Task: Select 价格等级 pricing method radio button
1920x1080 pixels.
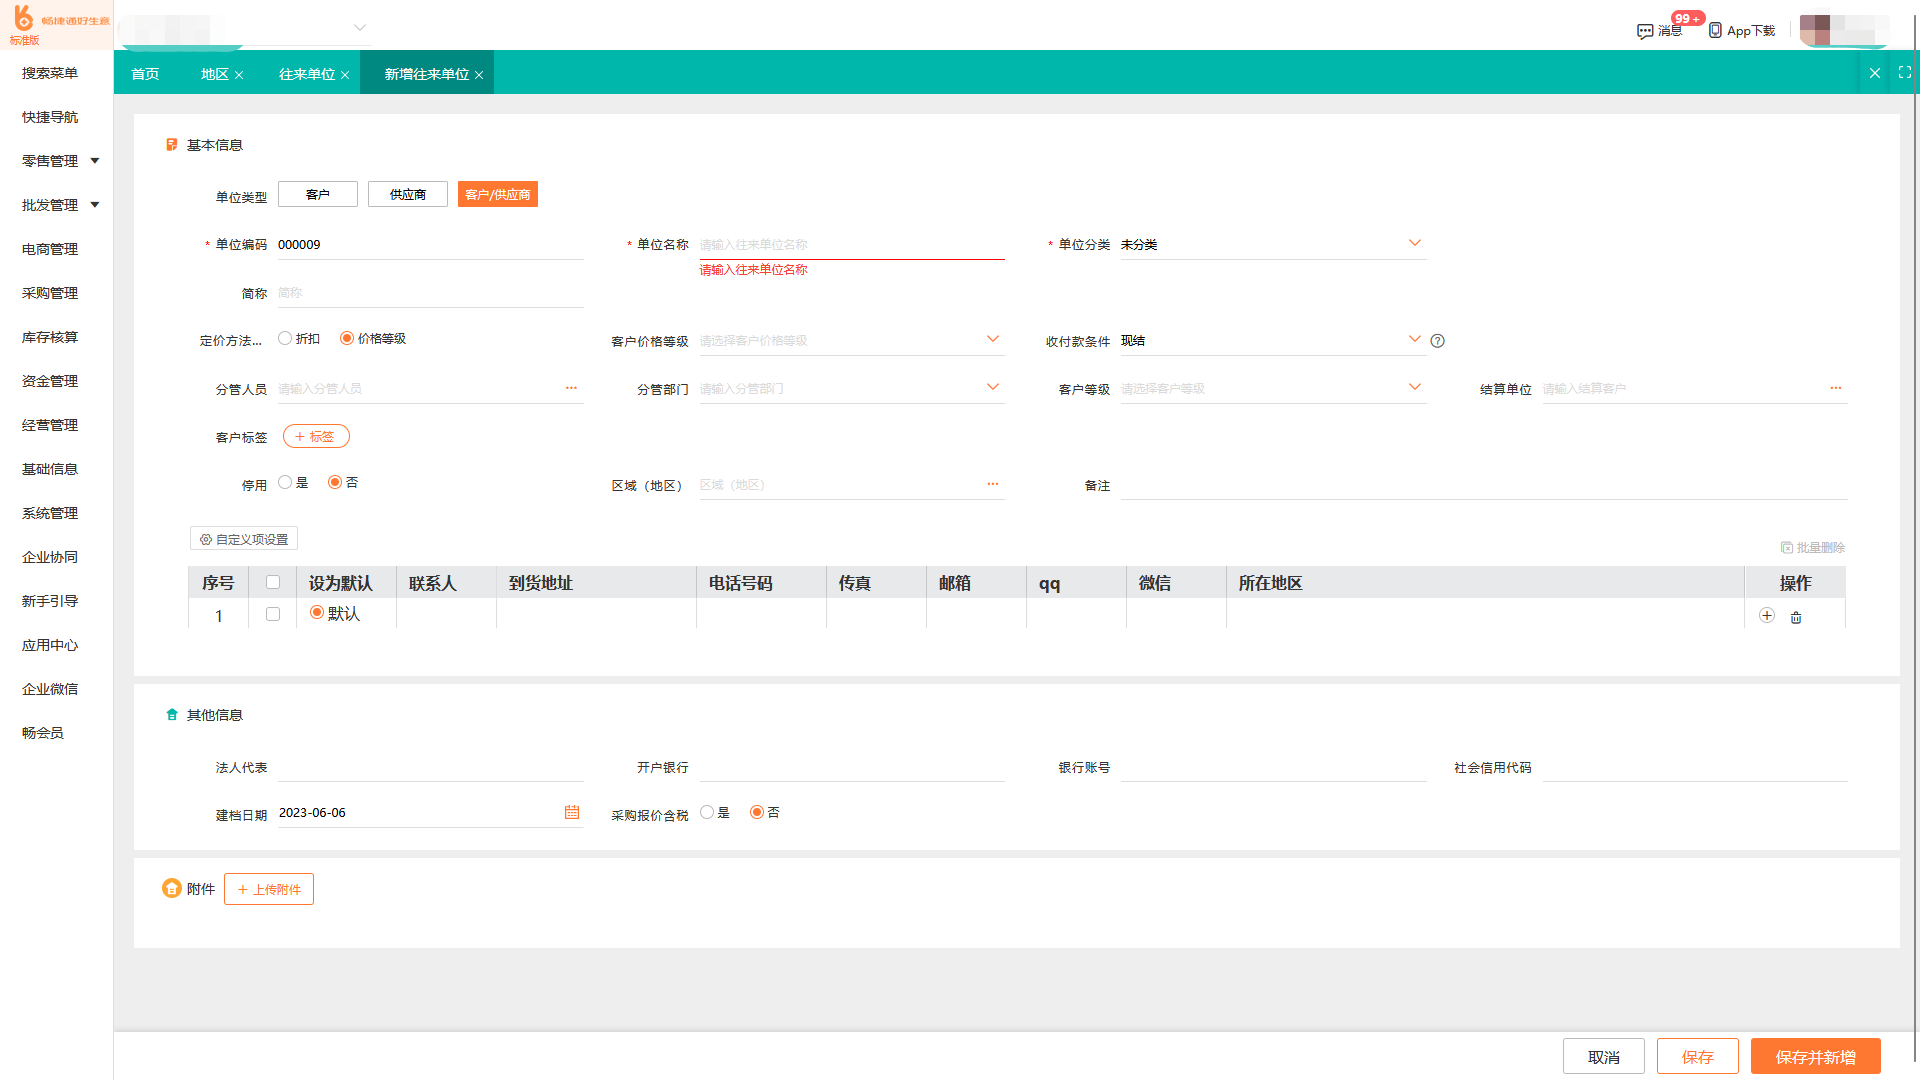Action: tap(342, 340)
